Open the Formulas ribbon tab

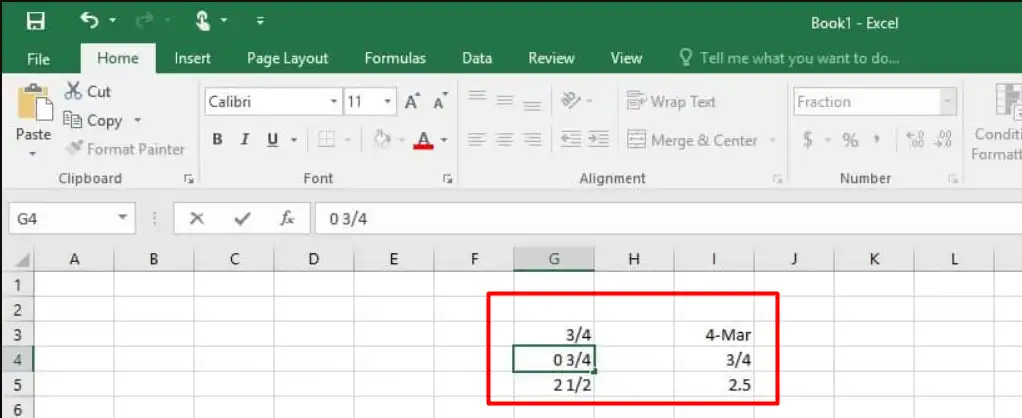pos(394,58)
